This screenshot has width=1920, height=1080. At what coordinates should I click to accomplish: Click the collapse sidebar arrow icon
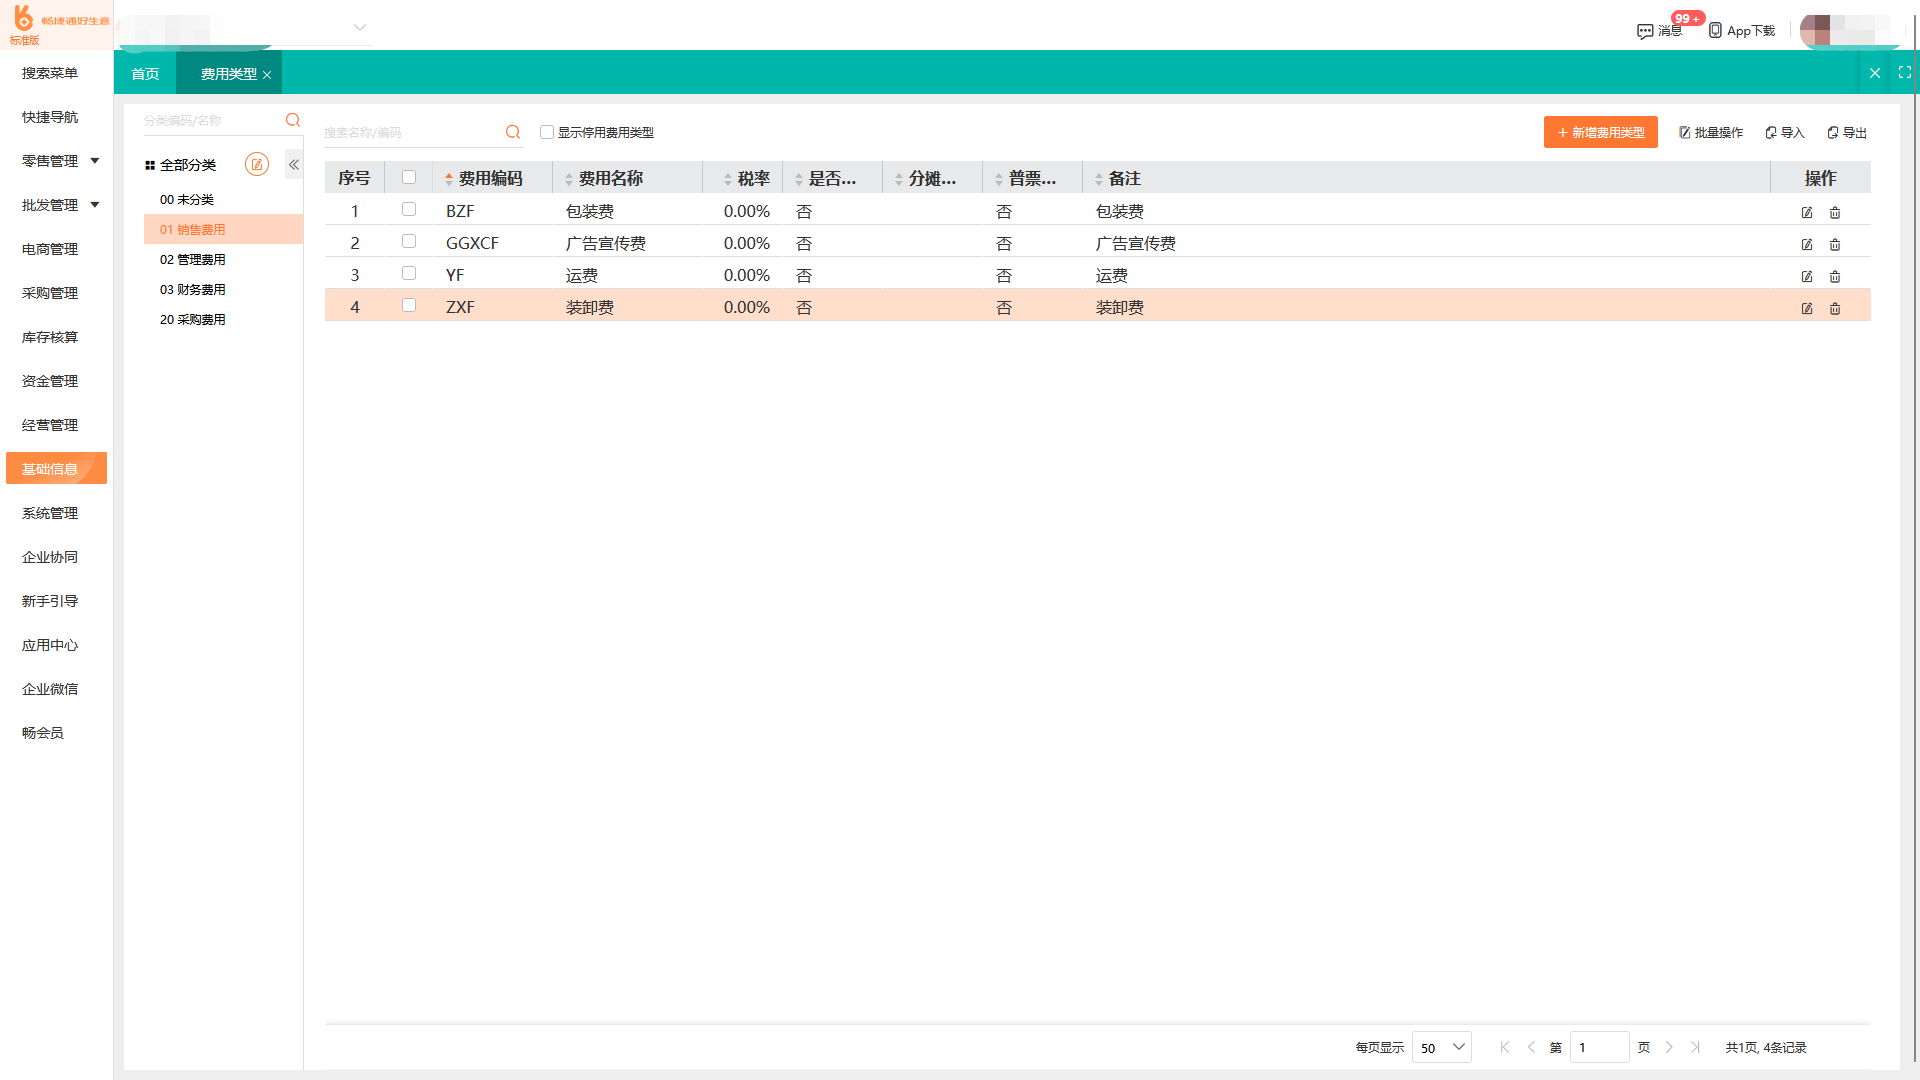click(294, 164)
